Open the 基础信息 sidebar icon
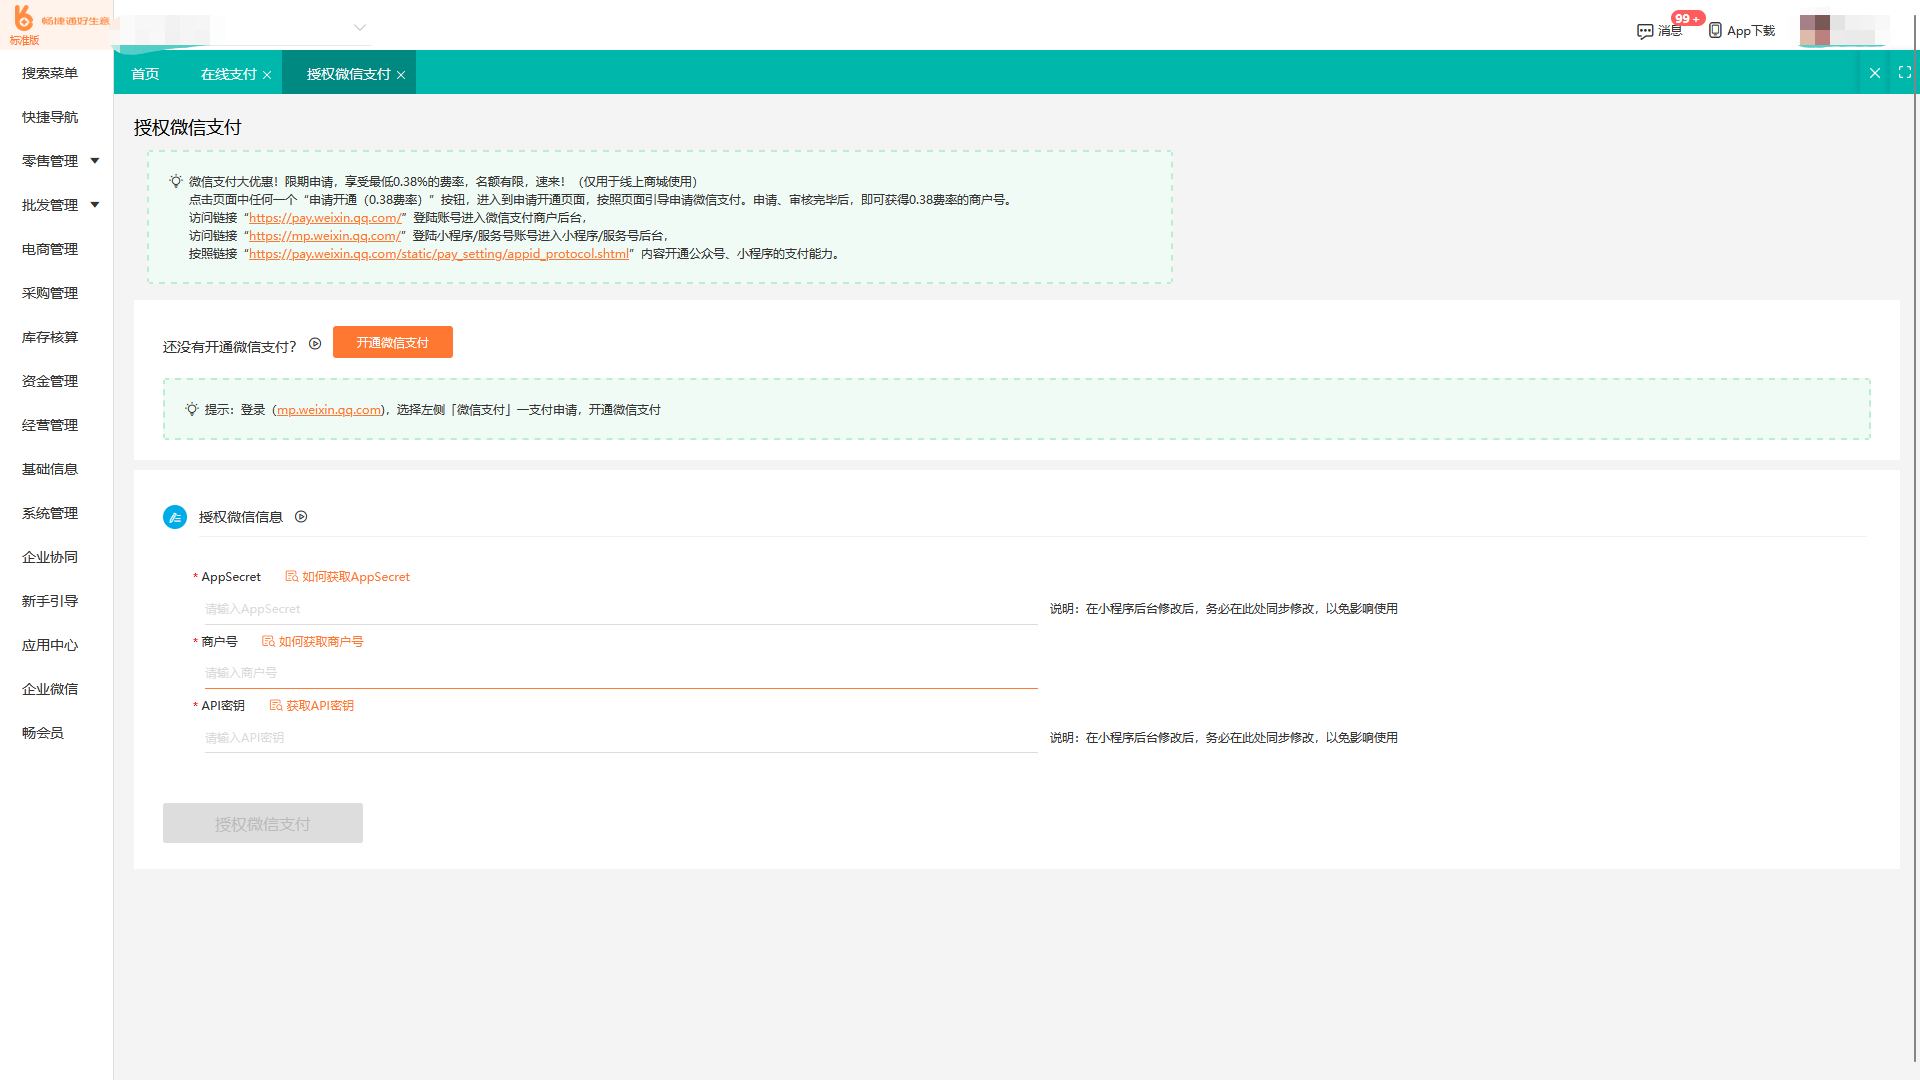Screen dimensions: 1920x1080 [x=49, y=468]
